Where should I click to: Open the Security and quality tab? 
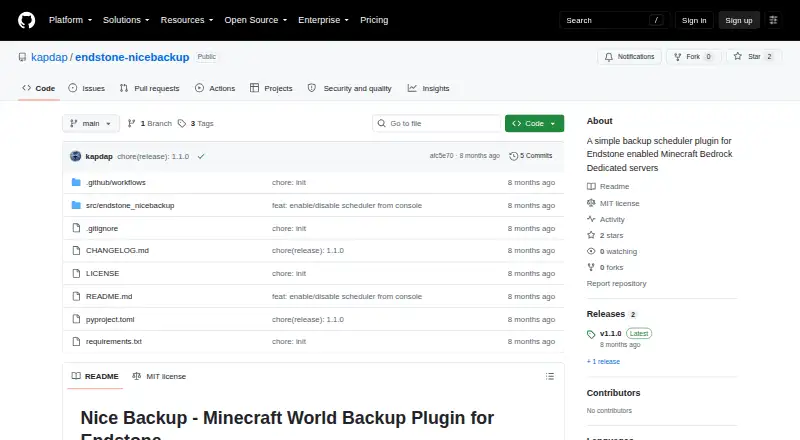pyautogui.click(x=349, y=88)
